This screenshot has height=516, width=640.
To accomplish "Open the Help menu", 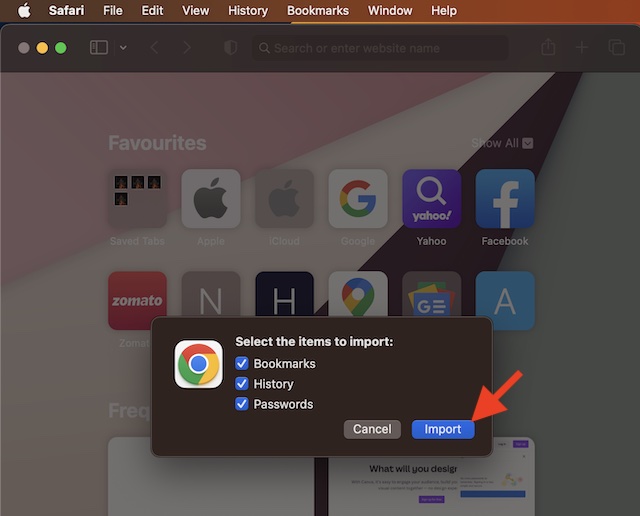I will (444, 11).
